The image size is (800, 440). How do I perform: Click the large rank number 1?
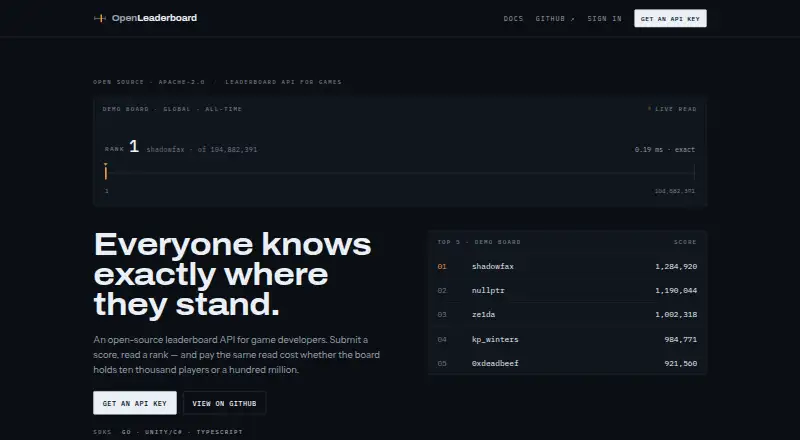tap(134, 146)
